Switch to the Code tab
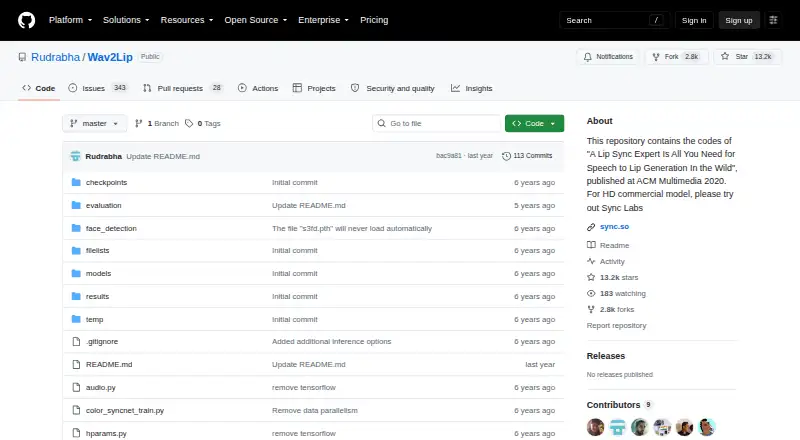 point(39,88)
